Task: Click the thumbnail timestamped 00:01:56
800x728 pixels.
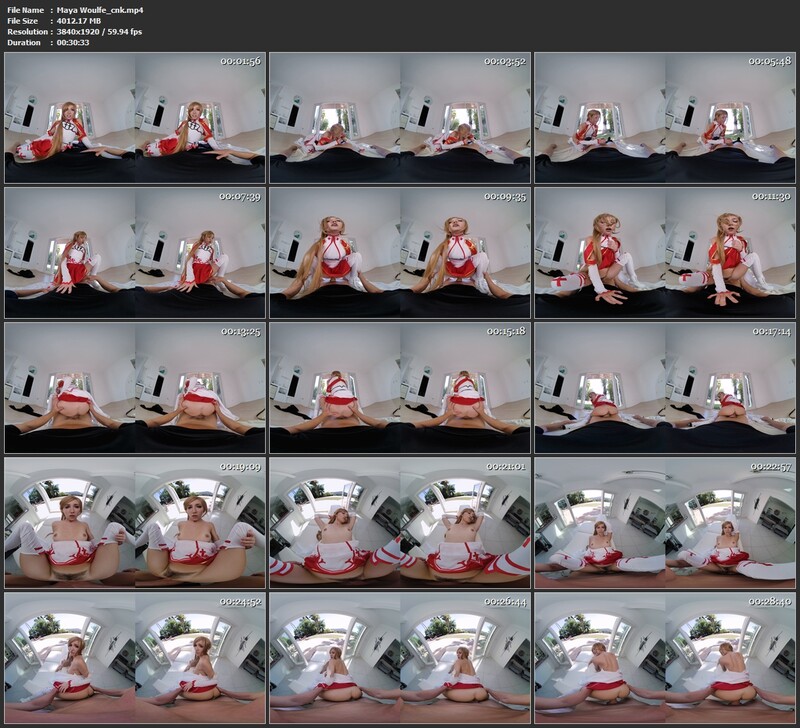Action: pyautogui.click(x=135, y=118)
